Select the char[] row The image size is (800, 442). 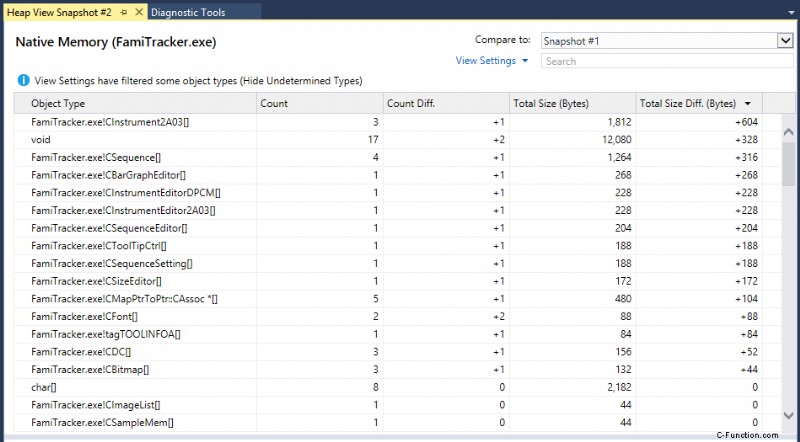coord(45,387)
